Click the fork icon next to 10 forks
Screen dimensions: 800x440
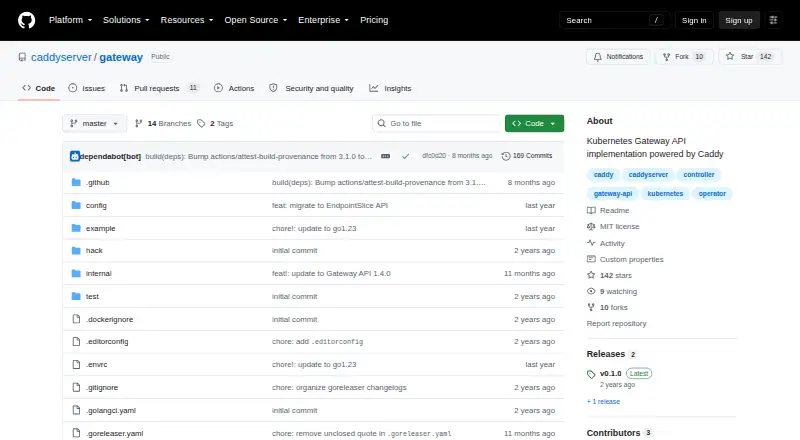(x=591, y=307)
